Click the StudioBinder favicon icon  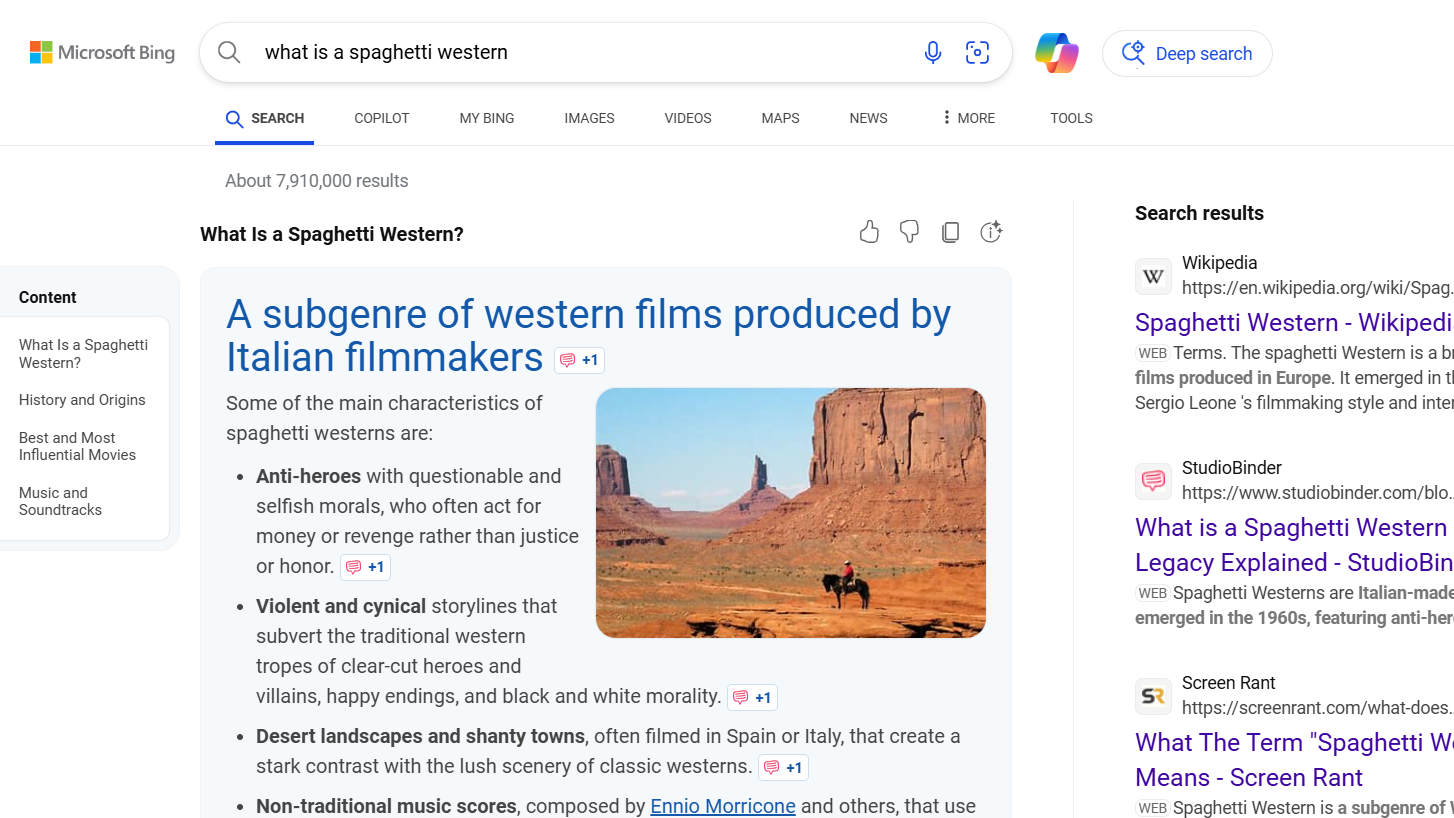1153,481
